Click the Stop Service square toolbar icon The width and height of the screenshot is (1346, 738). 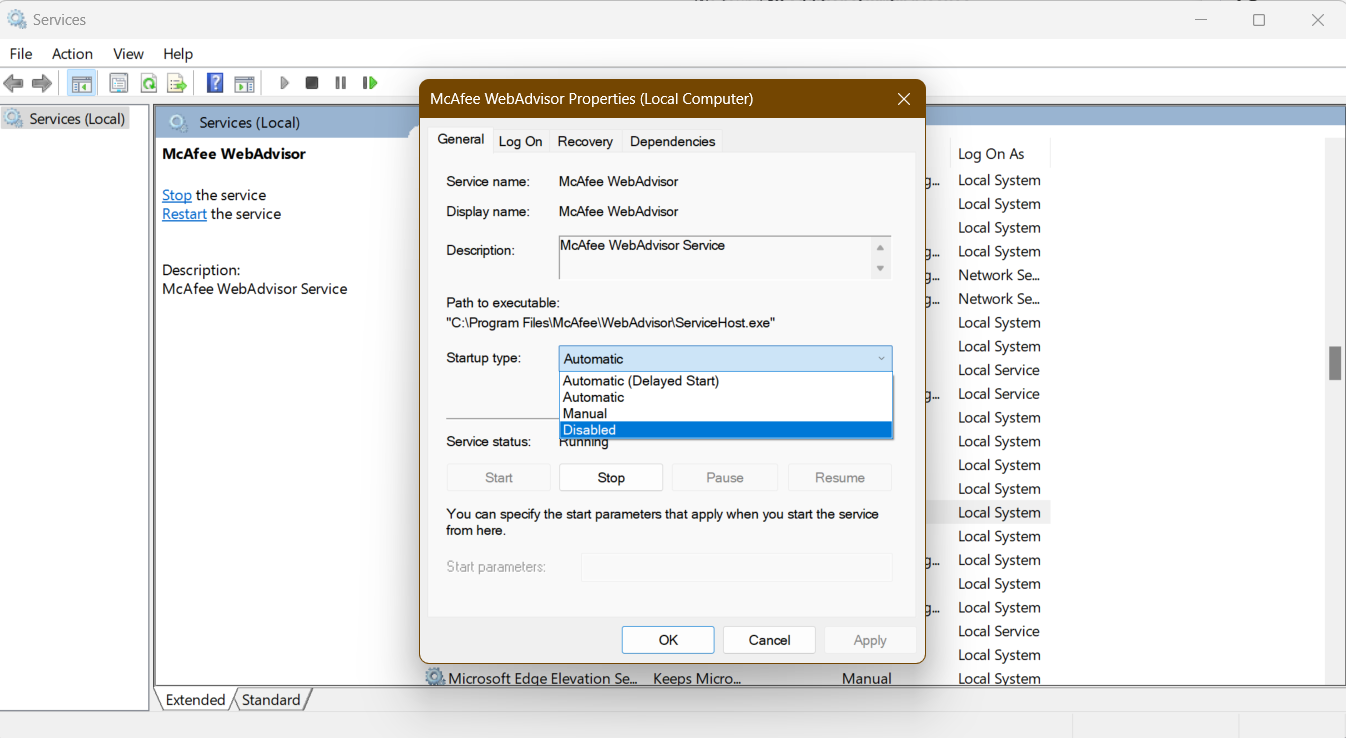312,83
